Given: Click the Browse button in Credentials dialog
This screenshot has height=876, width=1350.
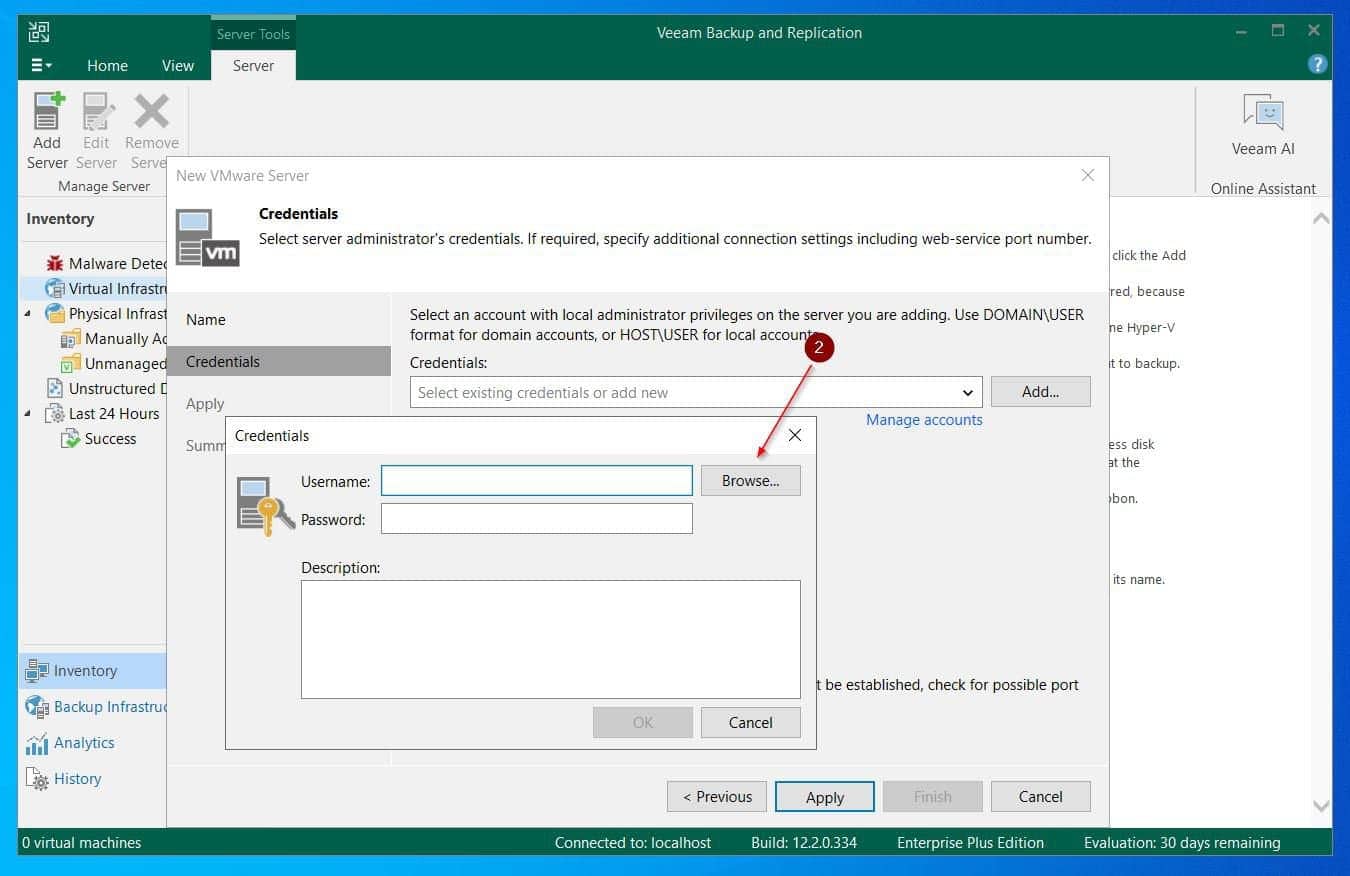Looking at the screenshot, I should click(750, 480).
